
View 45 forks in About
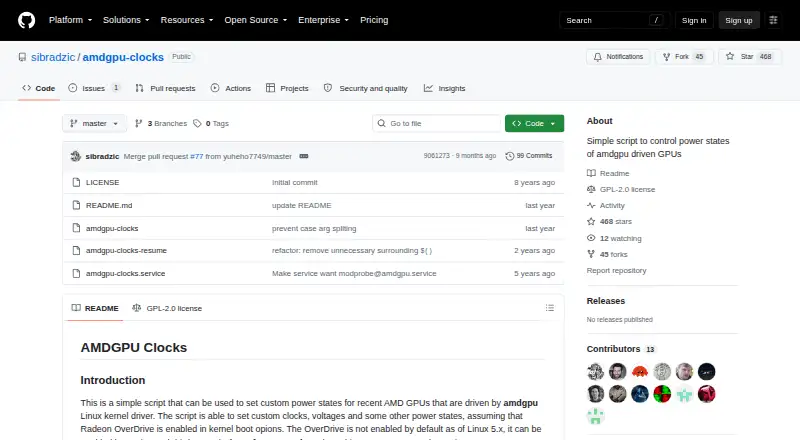pyautogui.click(x=607, y=254)
